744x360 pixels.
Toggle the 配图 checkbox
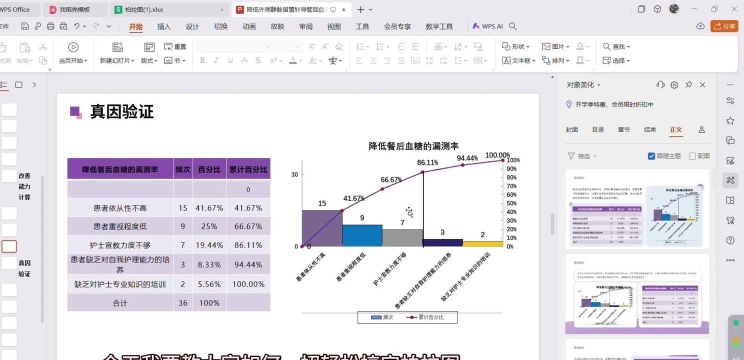(x=692, y=156)
